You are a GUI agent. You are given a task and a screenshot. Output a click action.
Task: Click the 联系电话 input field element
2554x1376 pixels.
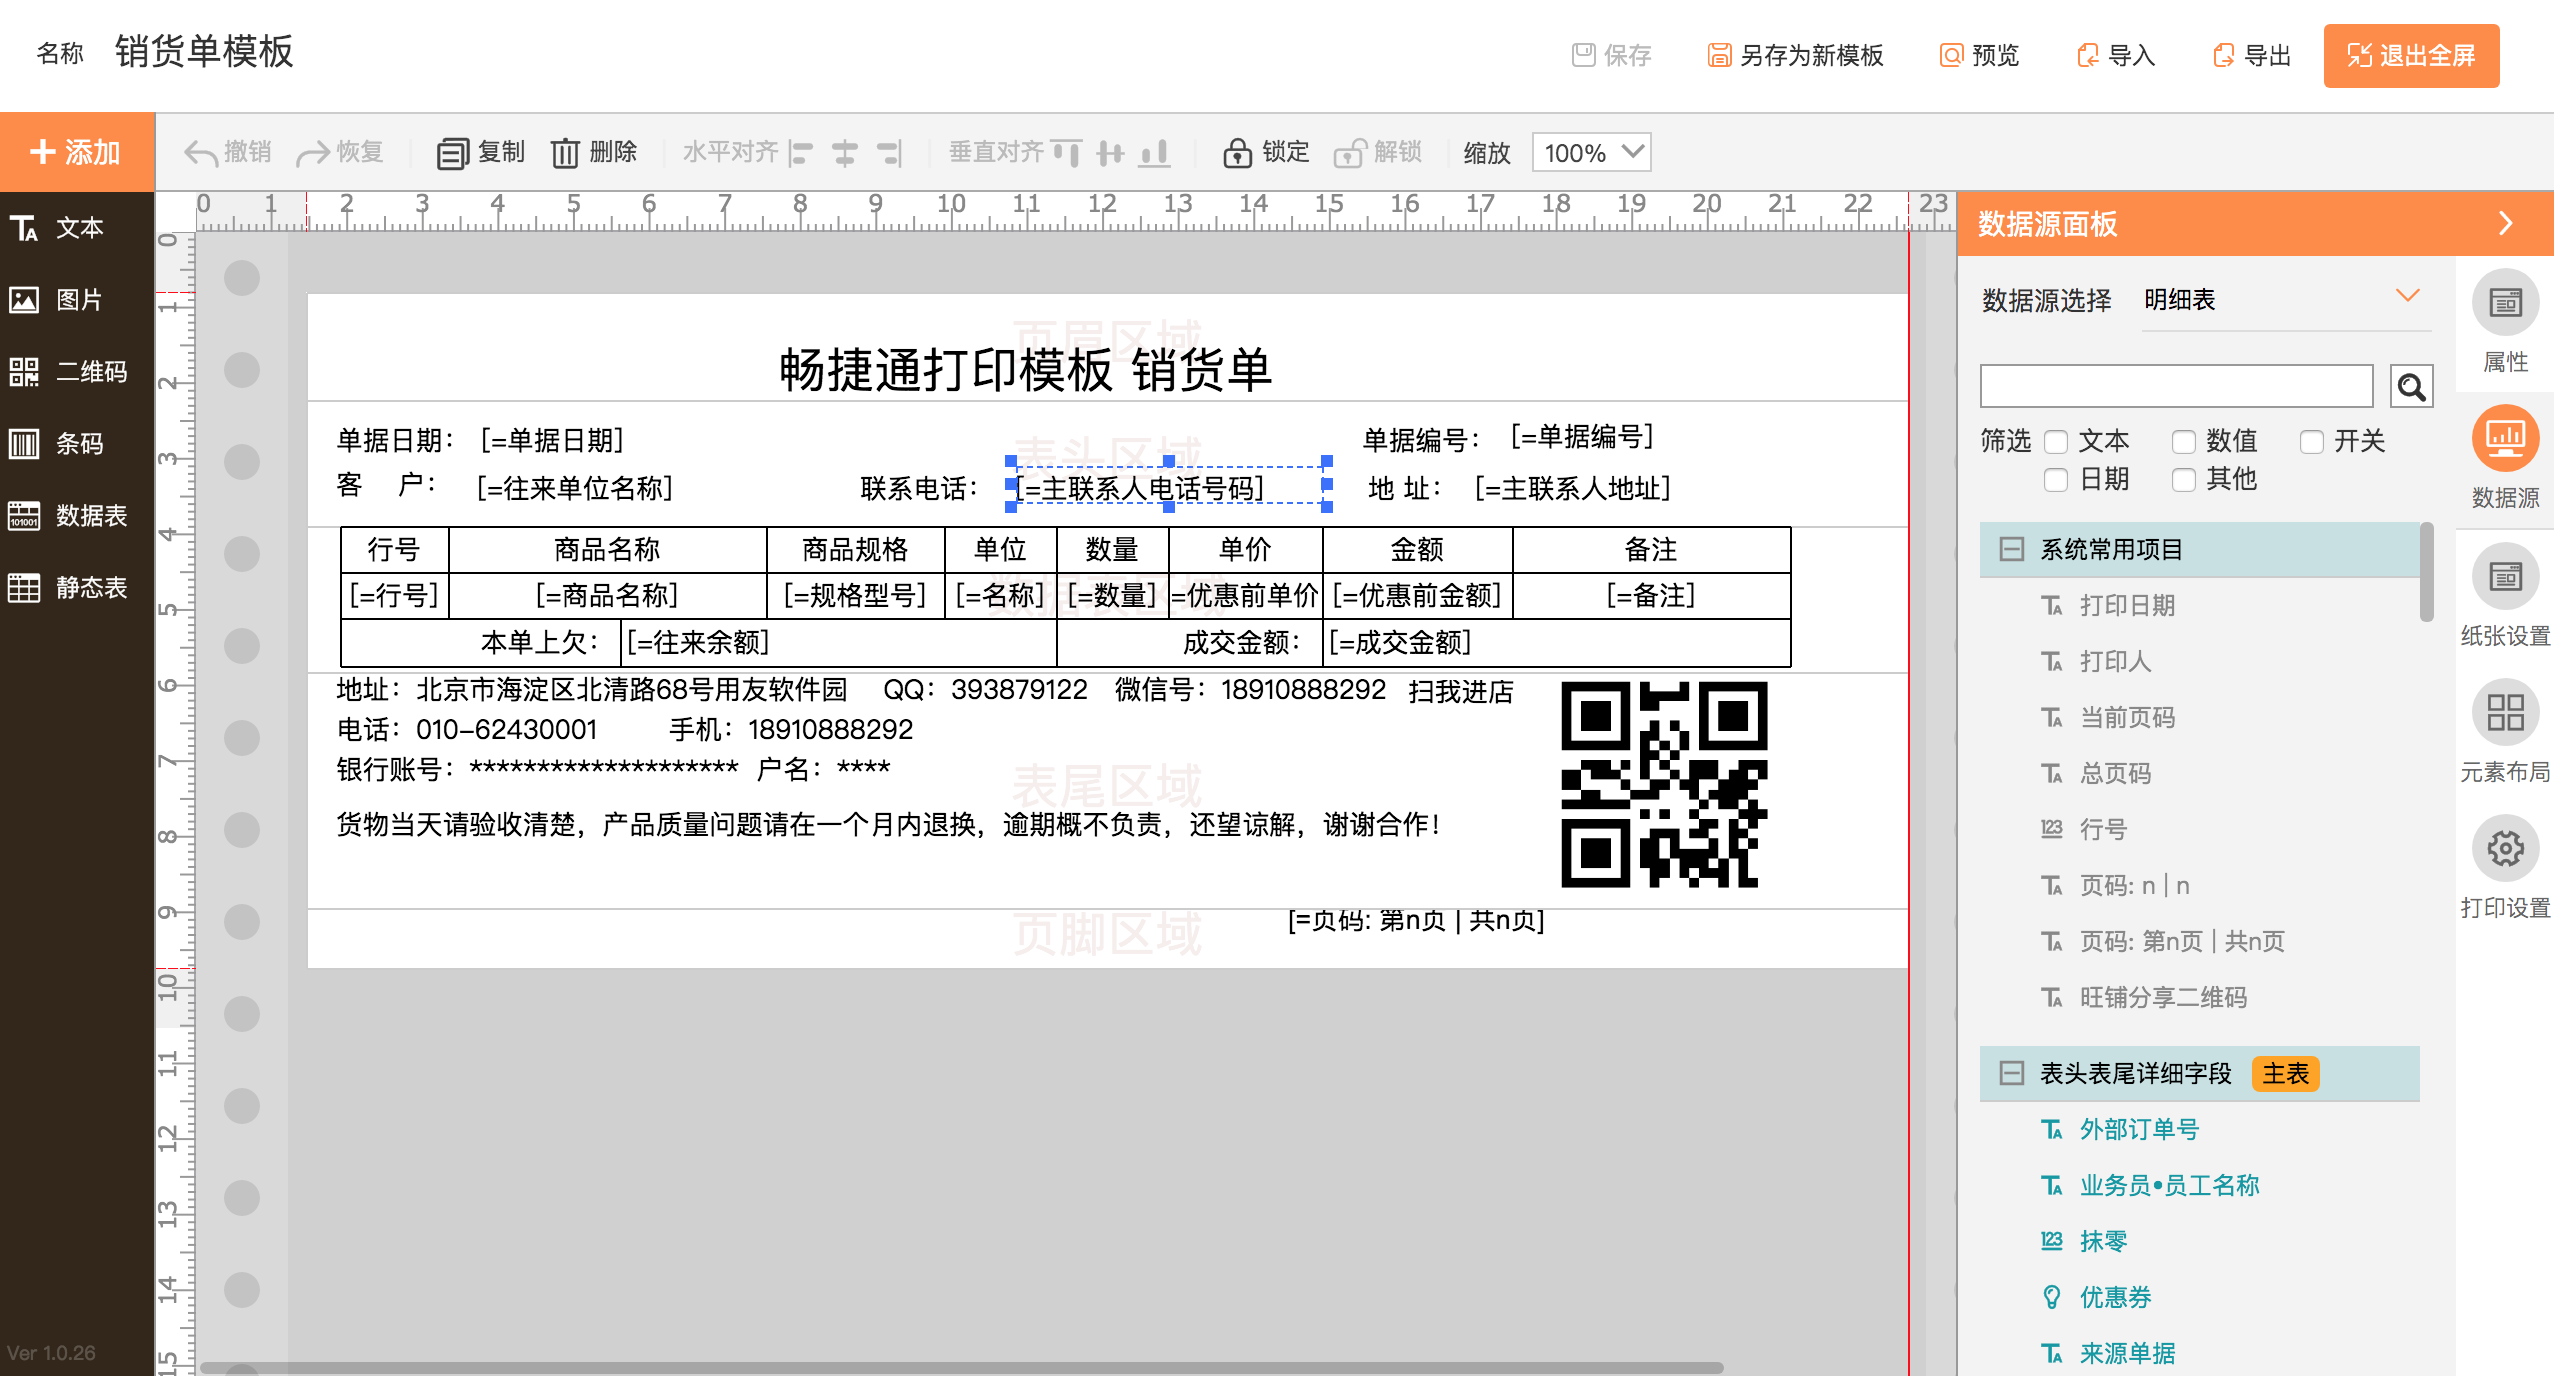[x=1160, y=490]
